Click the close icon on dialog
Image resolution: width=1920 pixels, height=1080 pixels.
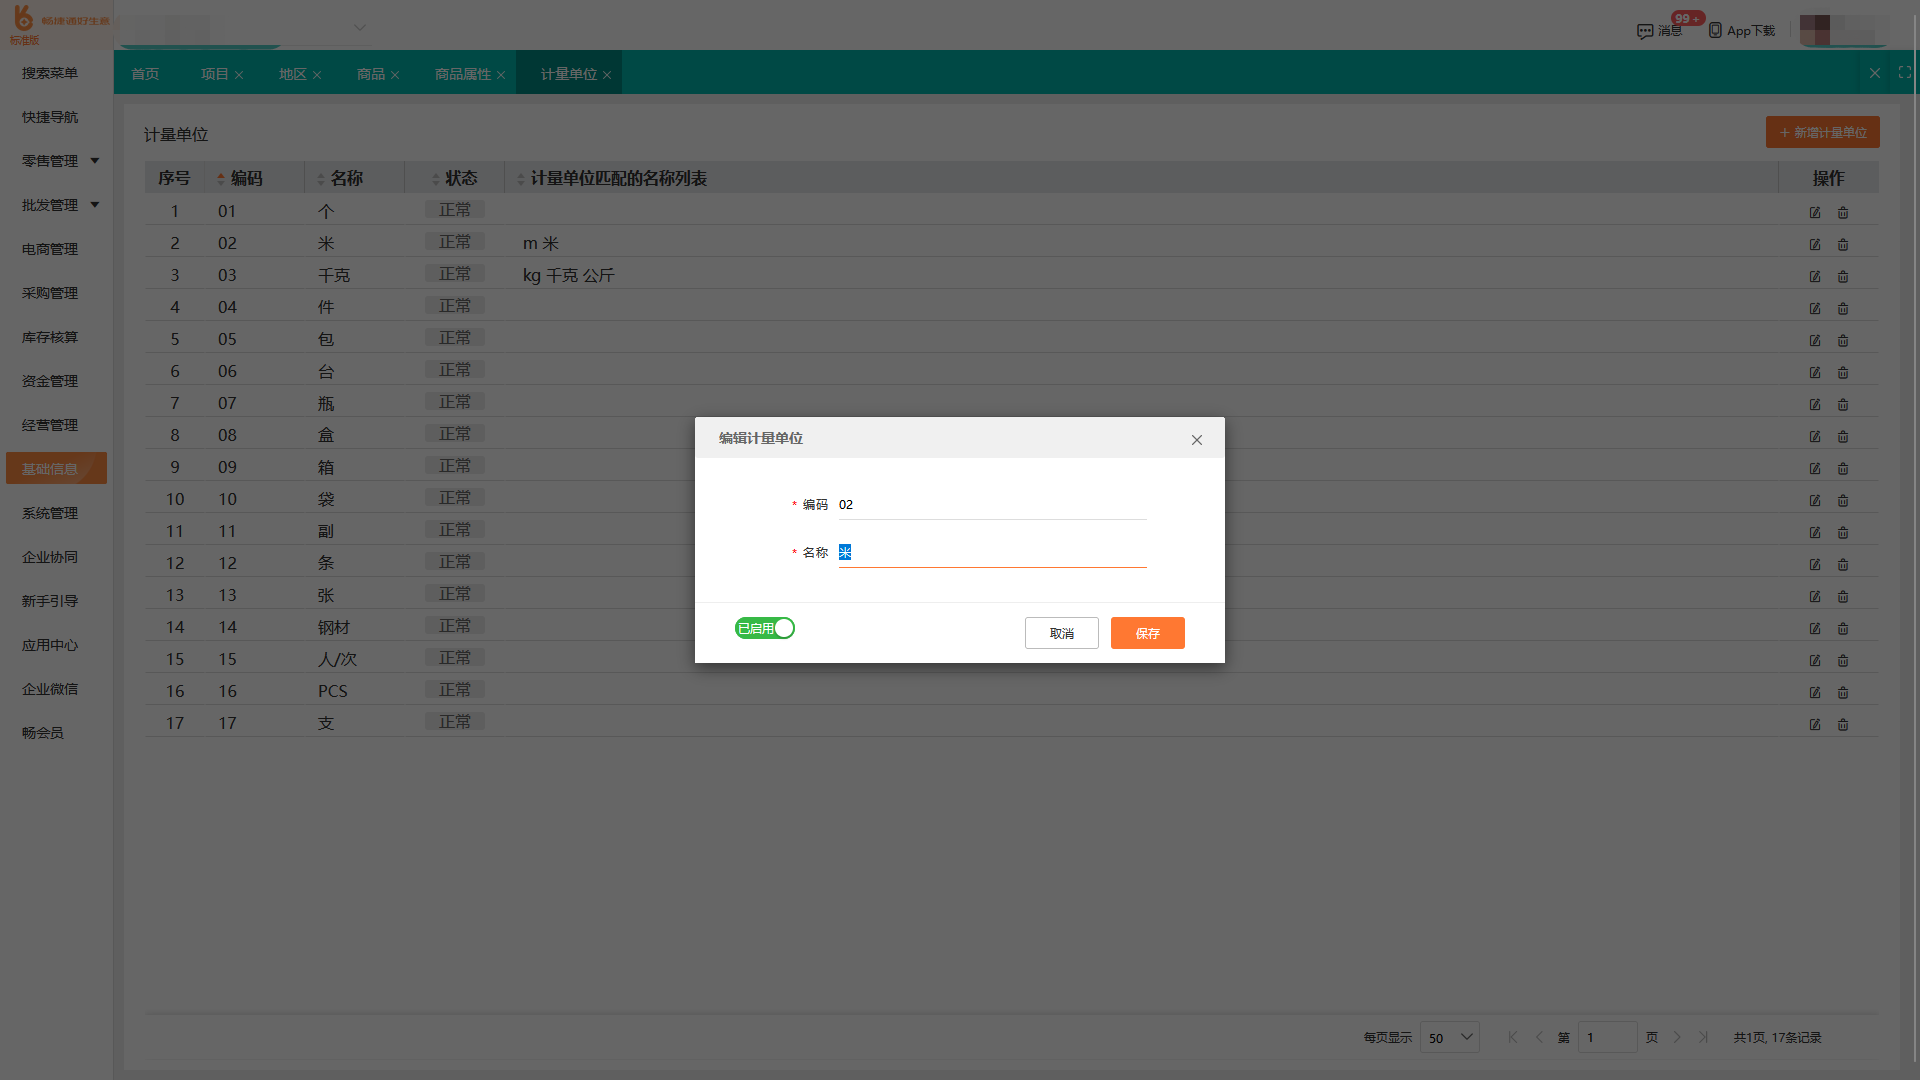1197,439
